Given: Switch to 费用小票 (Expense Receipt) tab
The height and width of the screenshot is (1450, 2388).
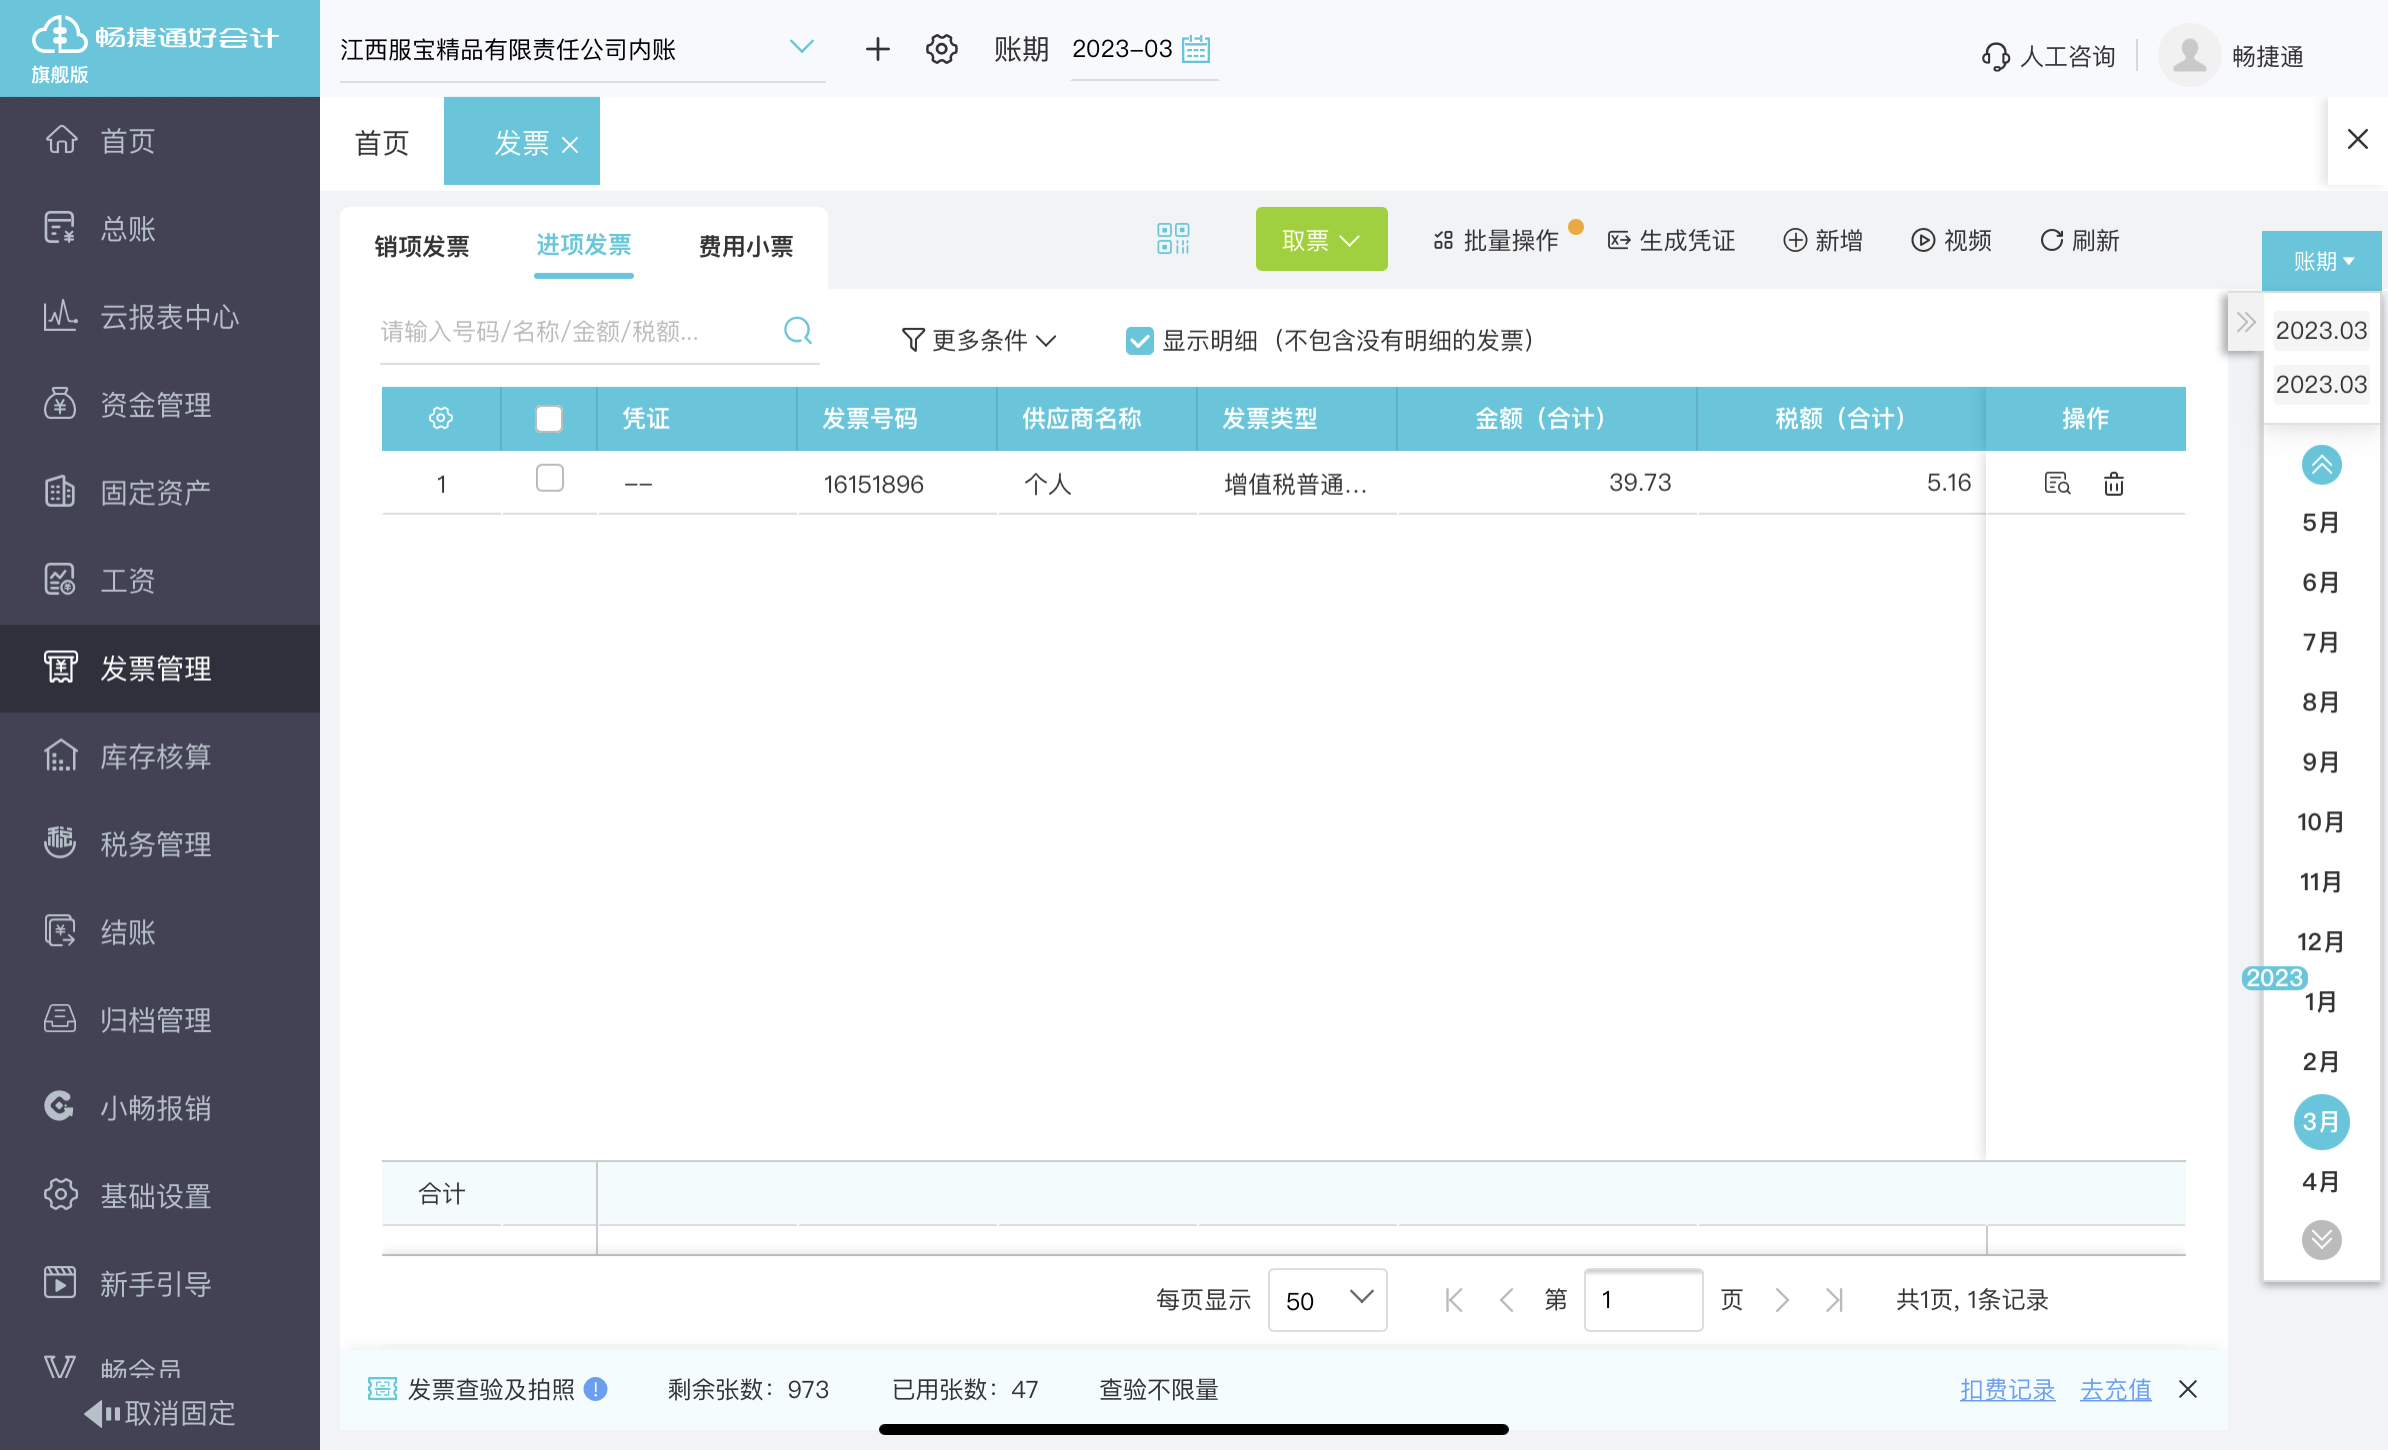Looking at the screenshot, I should point(744,244).
